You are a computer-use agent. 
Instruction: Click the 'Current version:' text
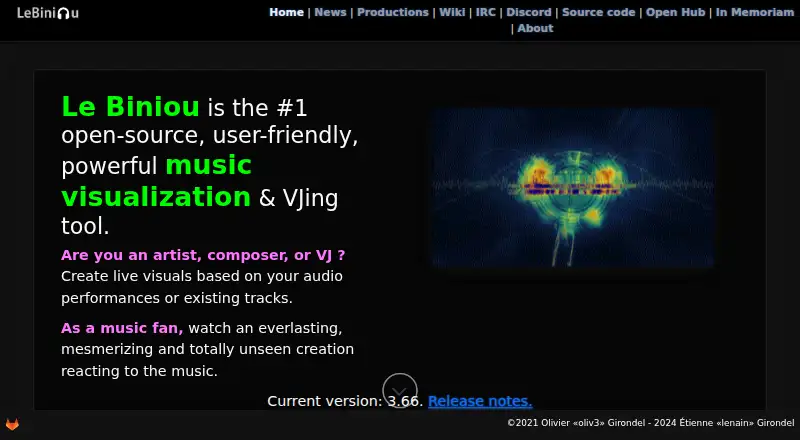324,401
